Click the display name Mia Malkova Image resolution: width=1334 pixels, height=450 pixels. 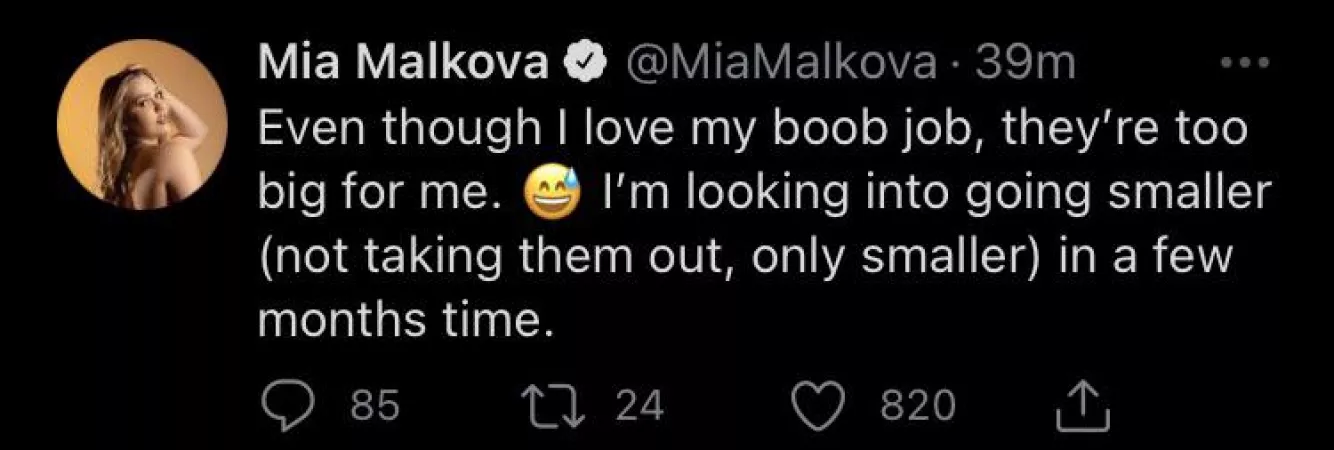(403, 64)
